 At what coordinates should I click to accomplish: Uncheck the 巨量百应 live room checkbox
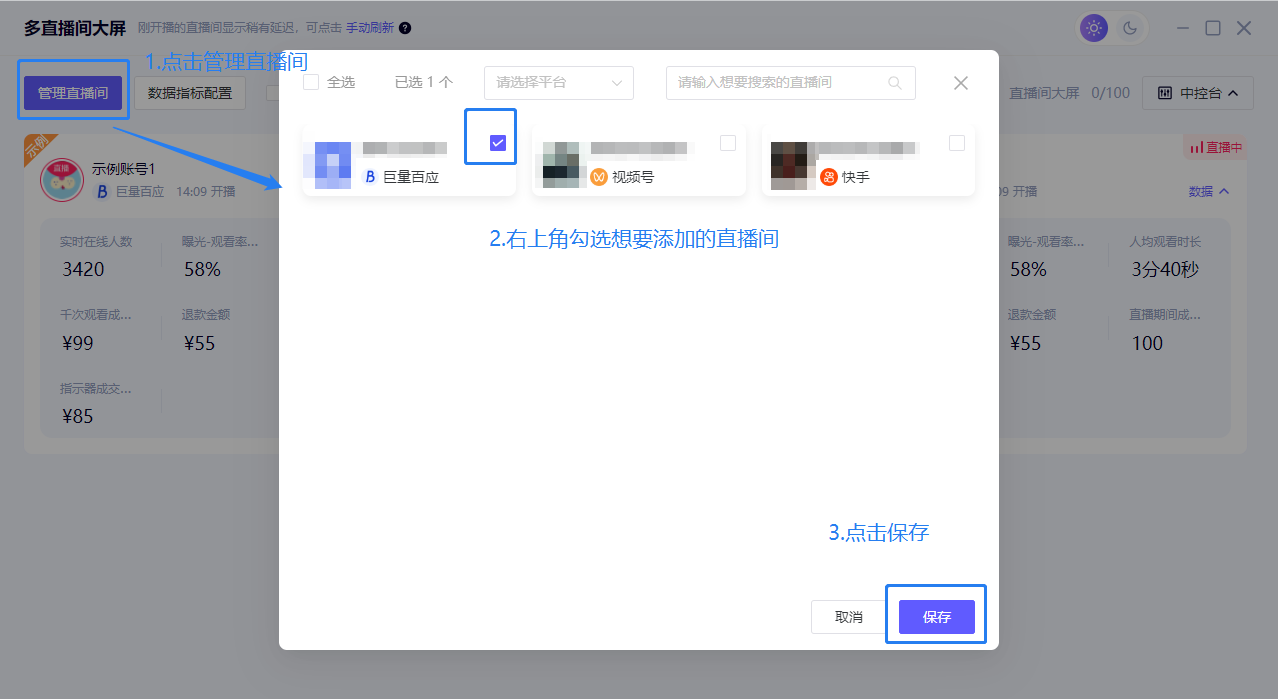498,143
